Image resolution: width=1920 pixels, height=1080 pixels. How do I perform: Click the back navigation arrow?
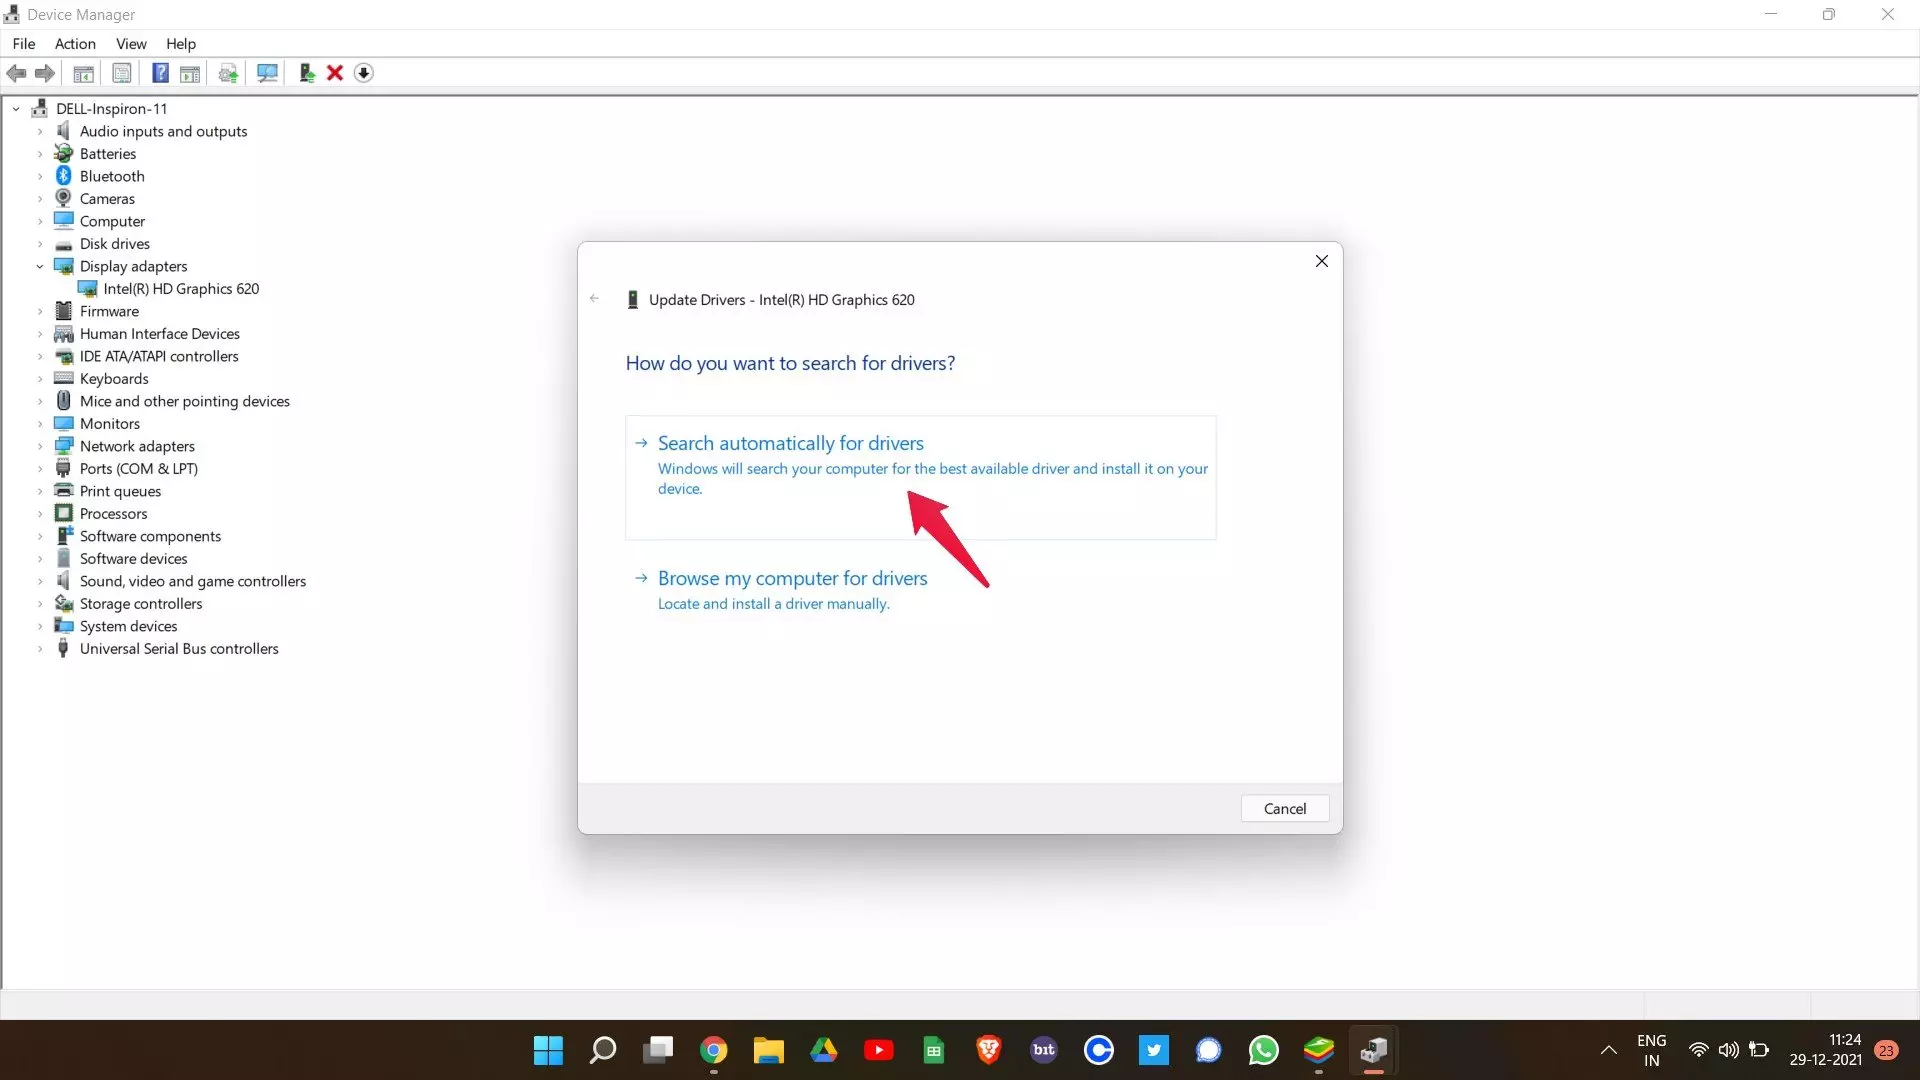tap(593, 297)
